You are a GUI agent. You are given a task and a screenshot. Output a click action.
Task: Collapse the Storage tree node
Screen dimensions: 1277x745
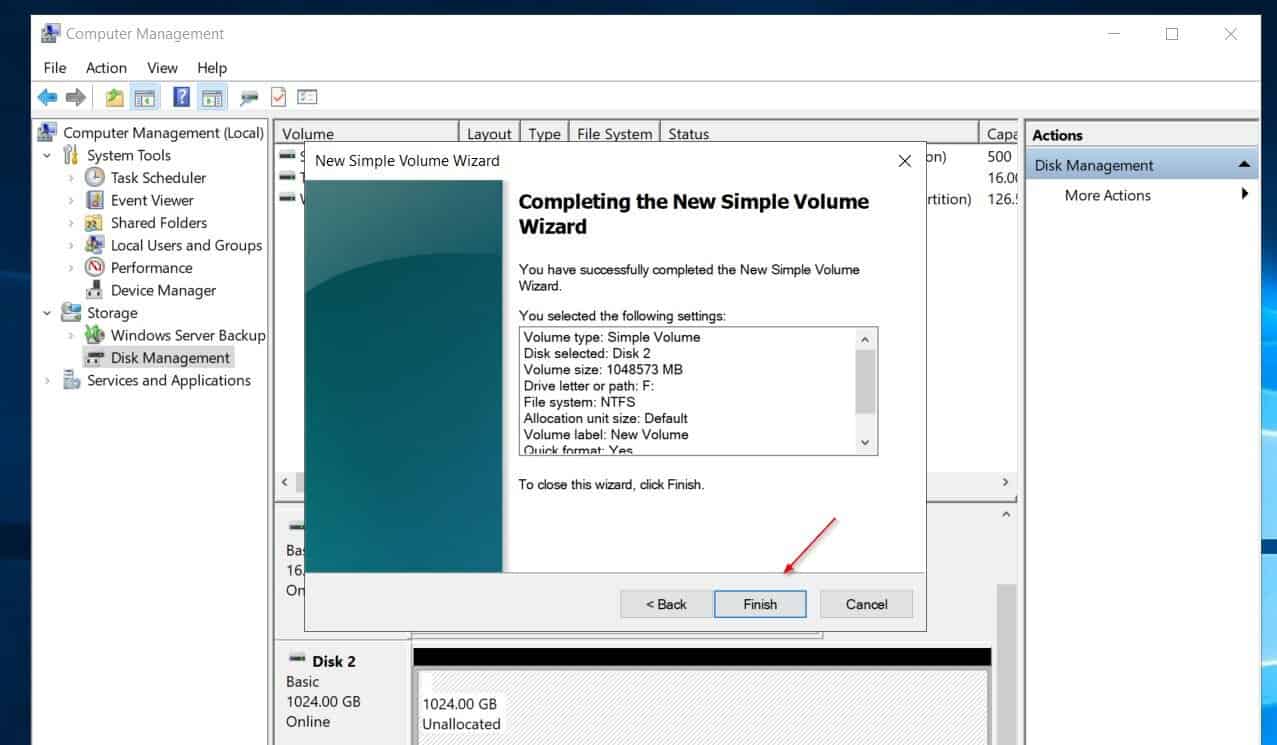[x=46, y=312]
